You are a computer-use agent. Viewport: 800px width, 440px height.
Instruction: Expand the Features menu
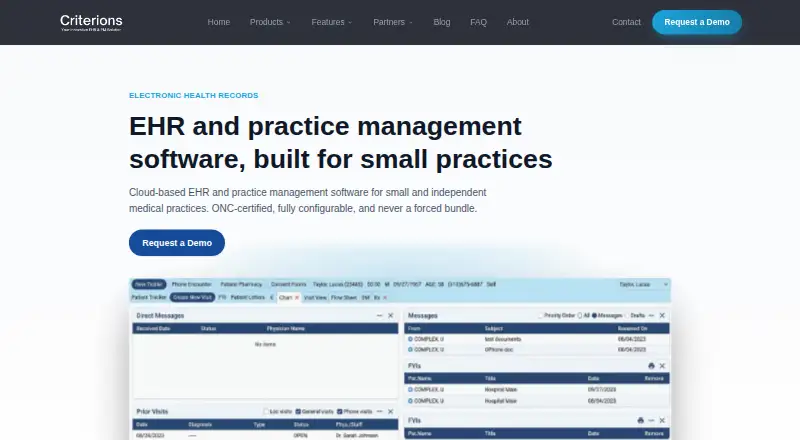point(332,22)
